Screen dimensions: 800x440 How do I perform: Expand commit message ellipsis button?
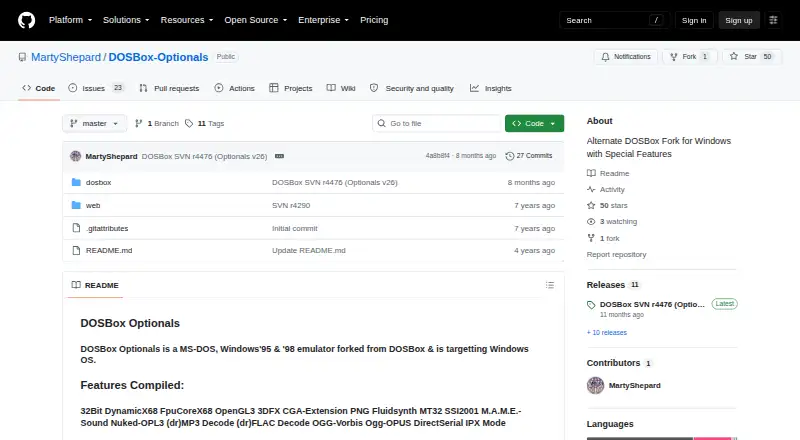279,156
